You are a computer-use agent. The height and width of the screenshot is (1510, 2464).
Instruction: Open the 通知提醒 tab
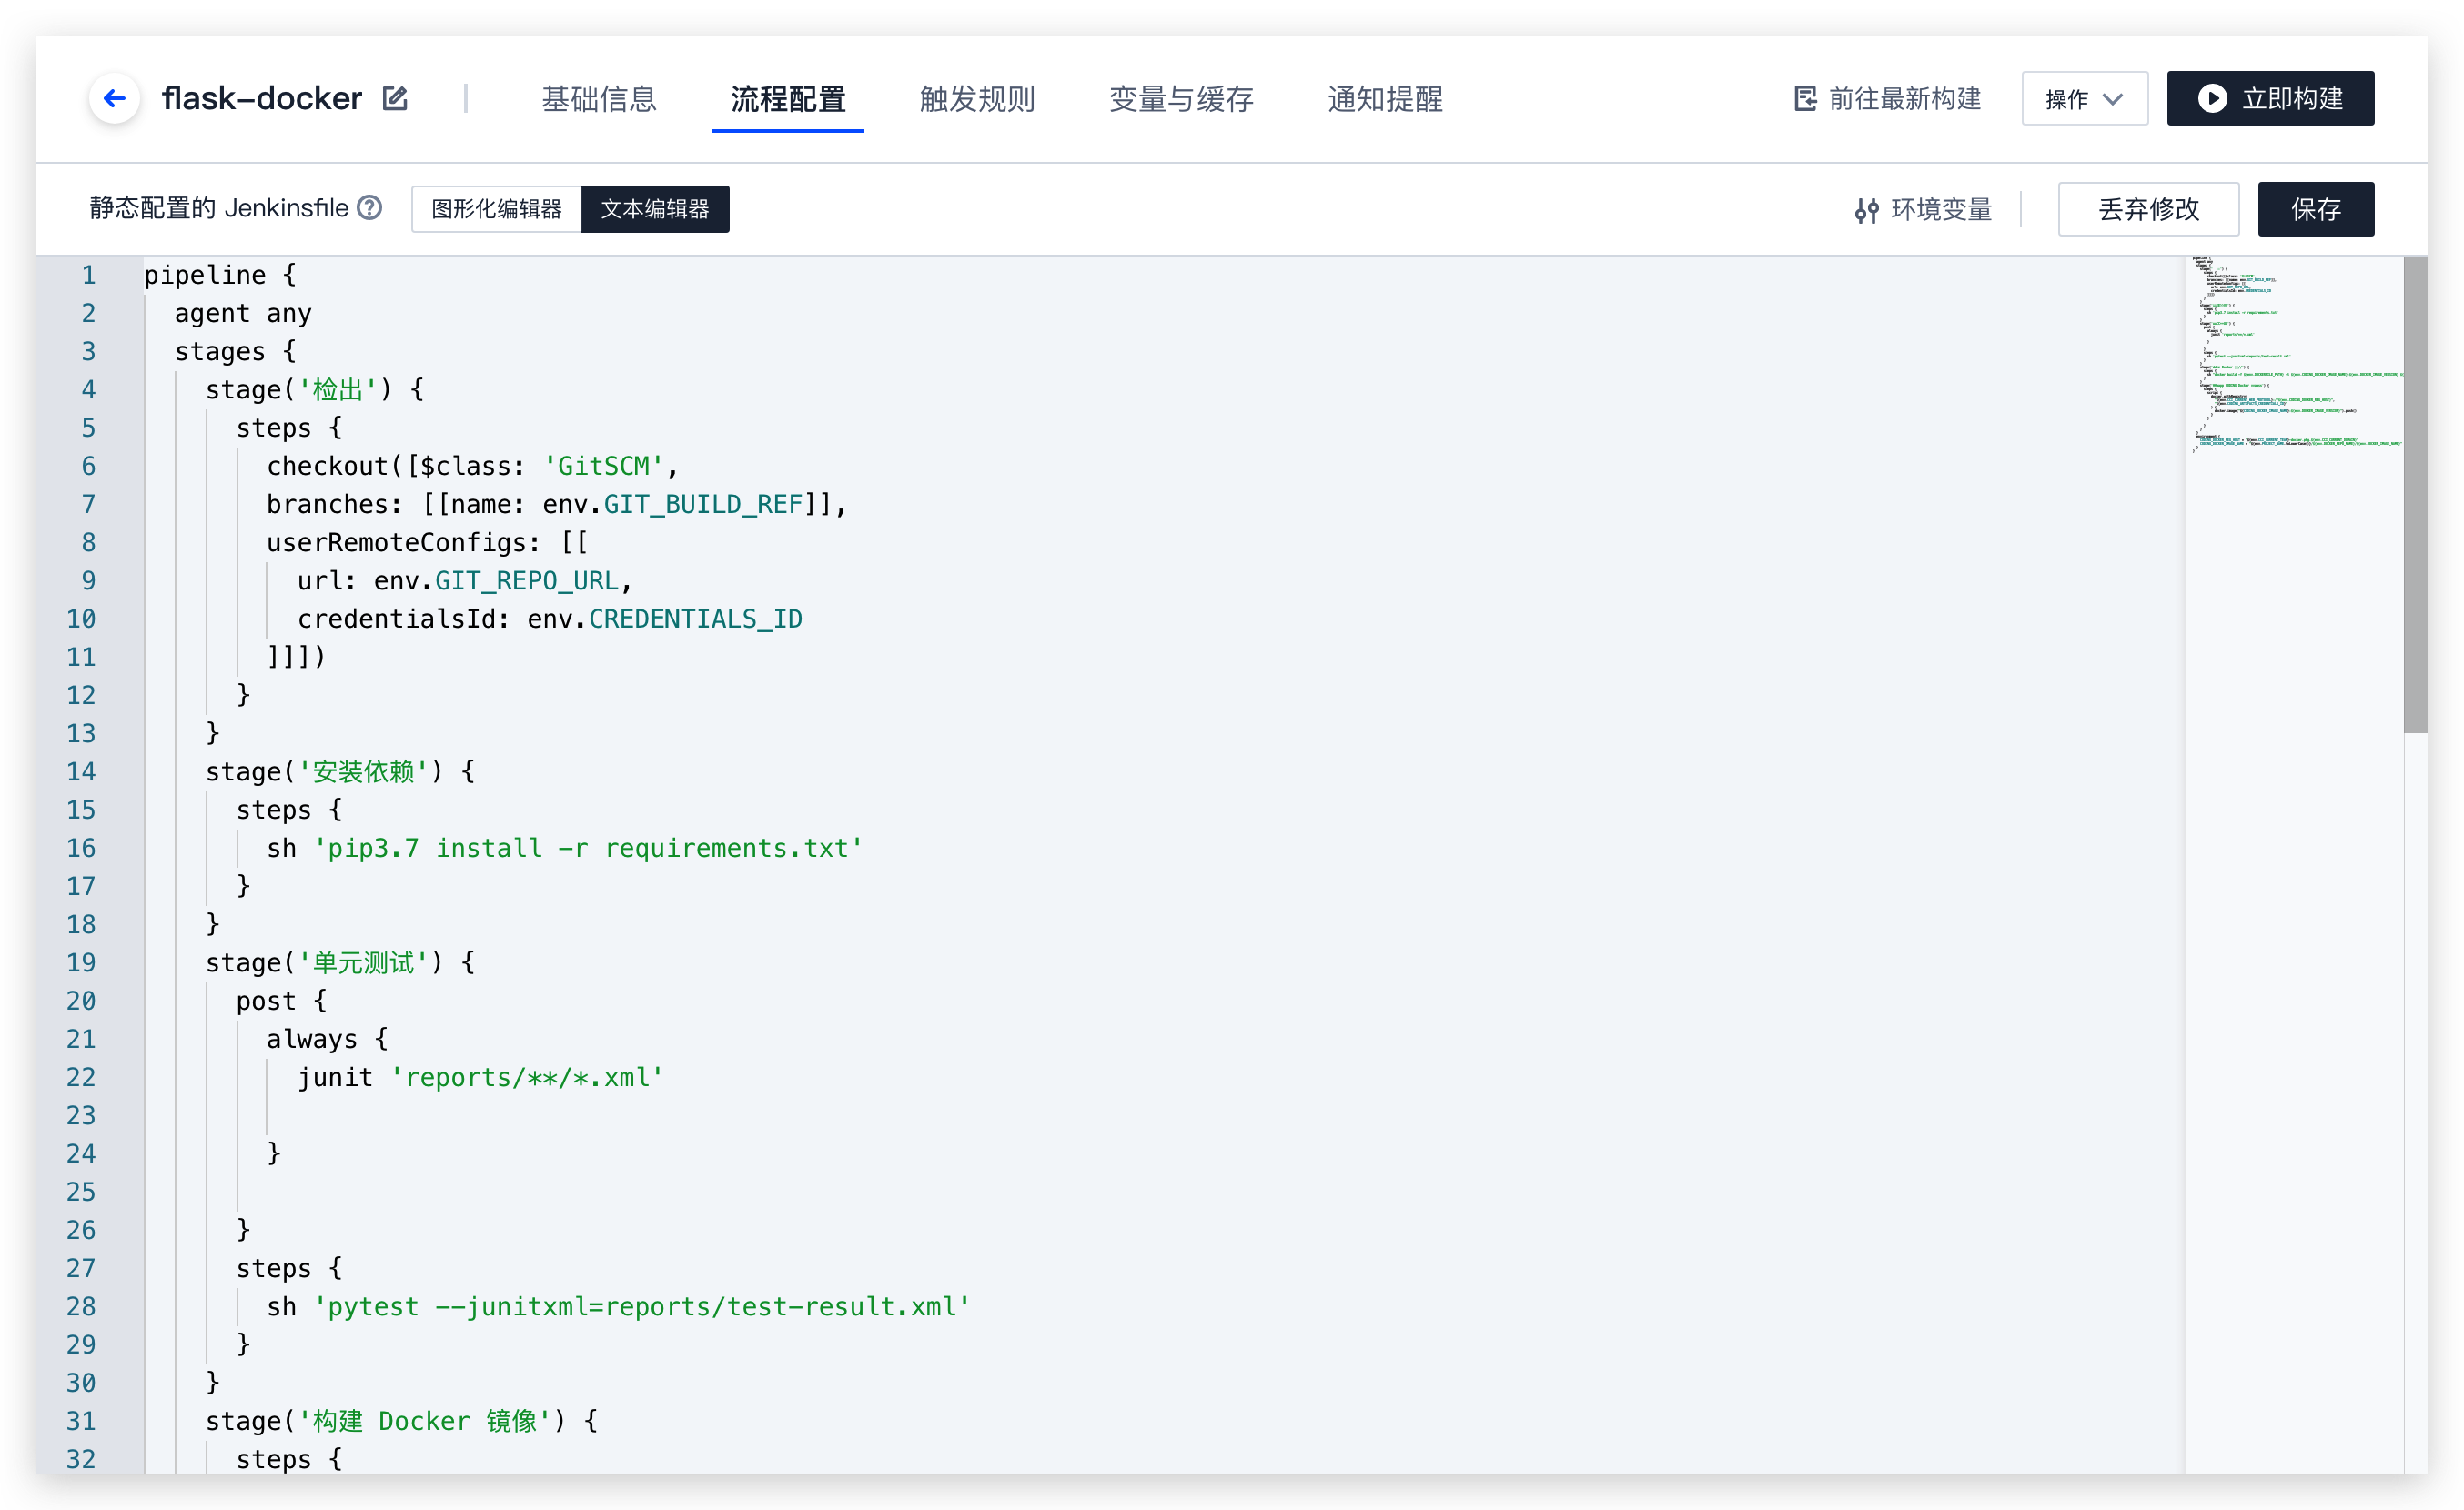coord(1385,98)
